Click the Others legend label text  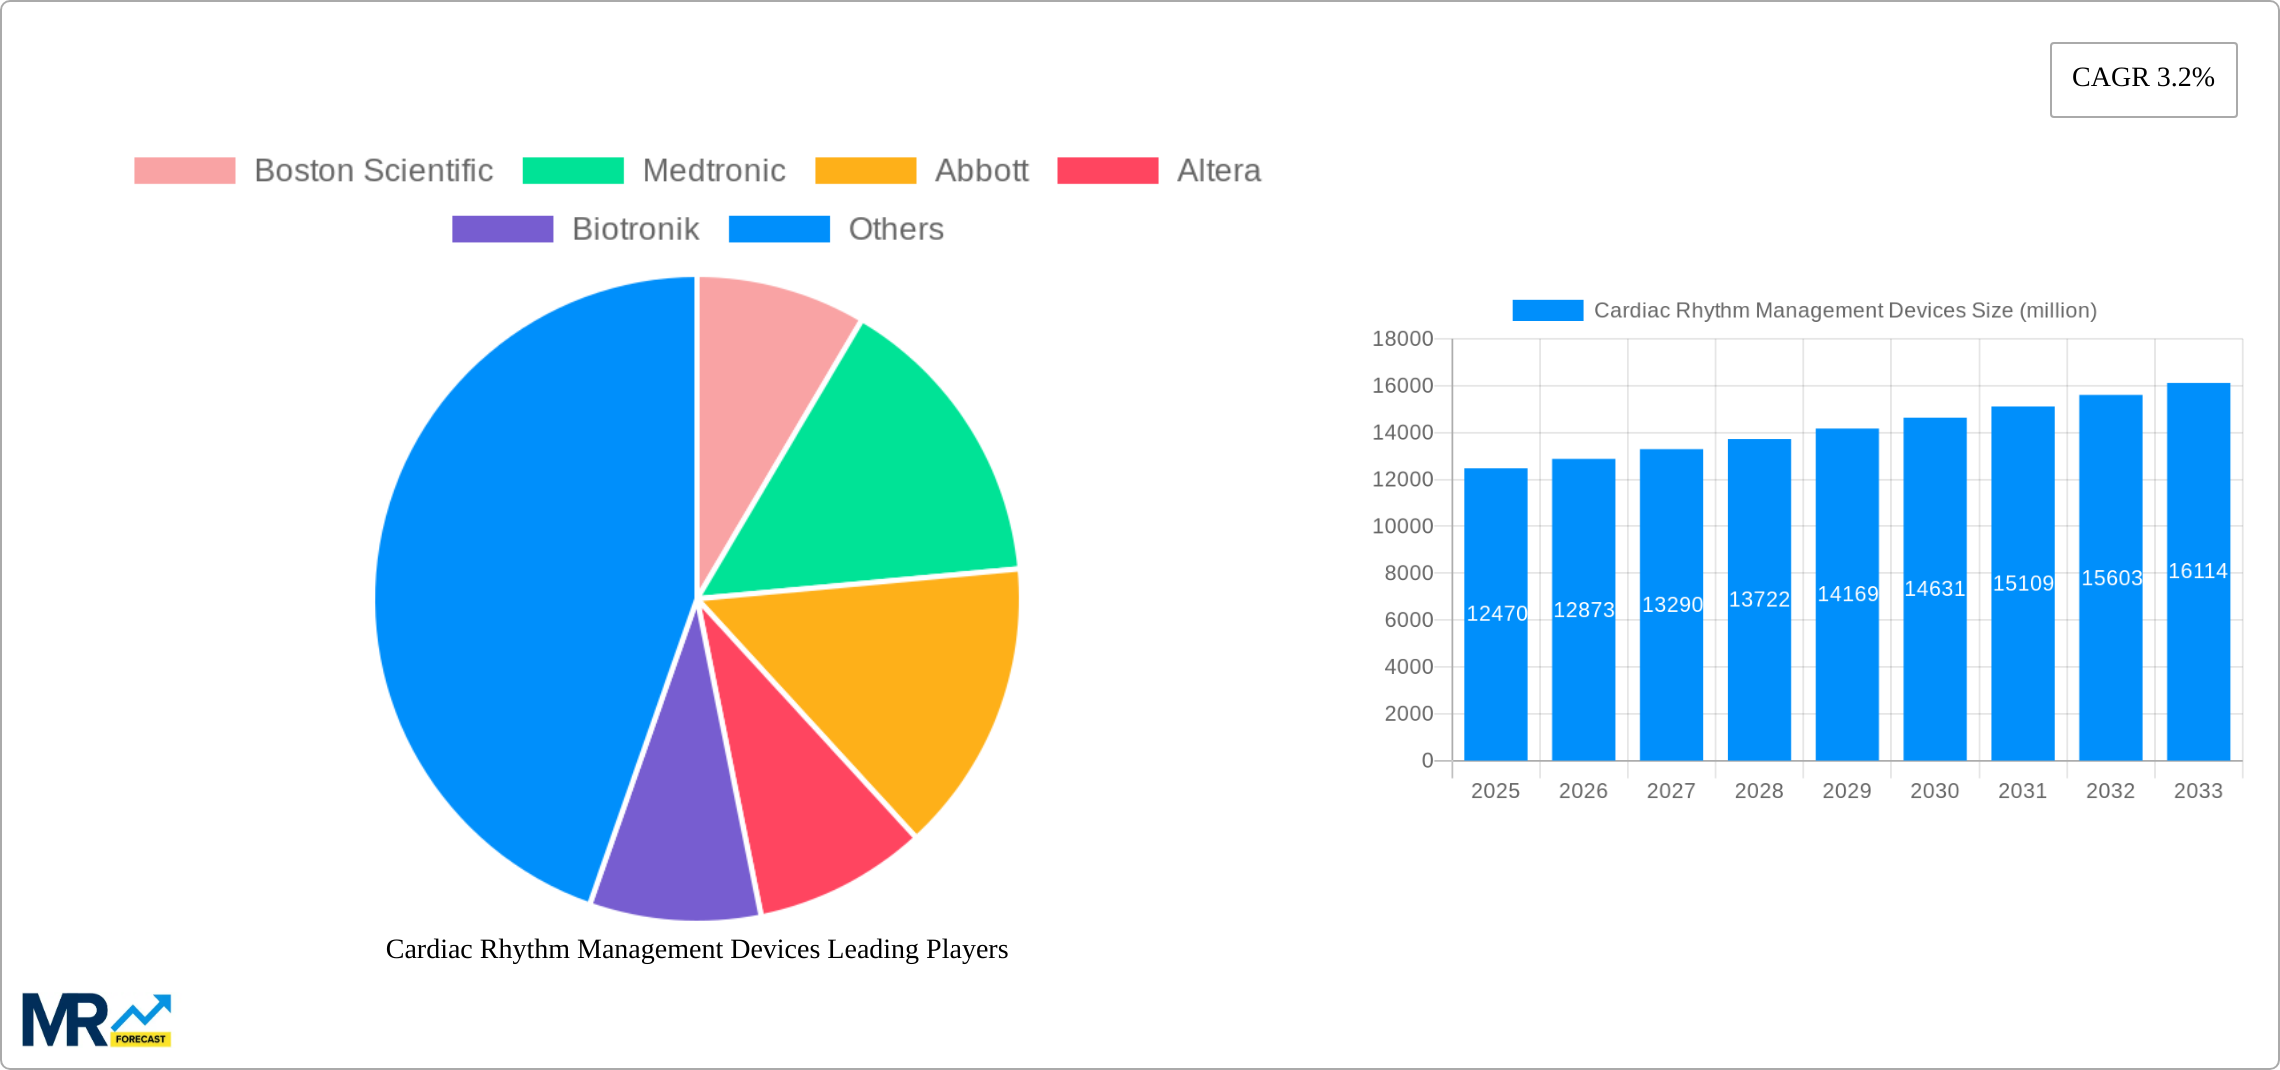click(895, 229)
